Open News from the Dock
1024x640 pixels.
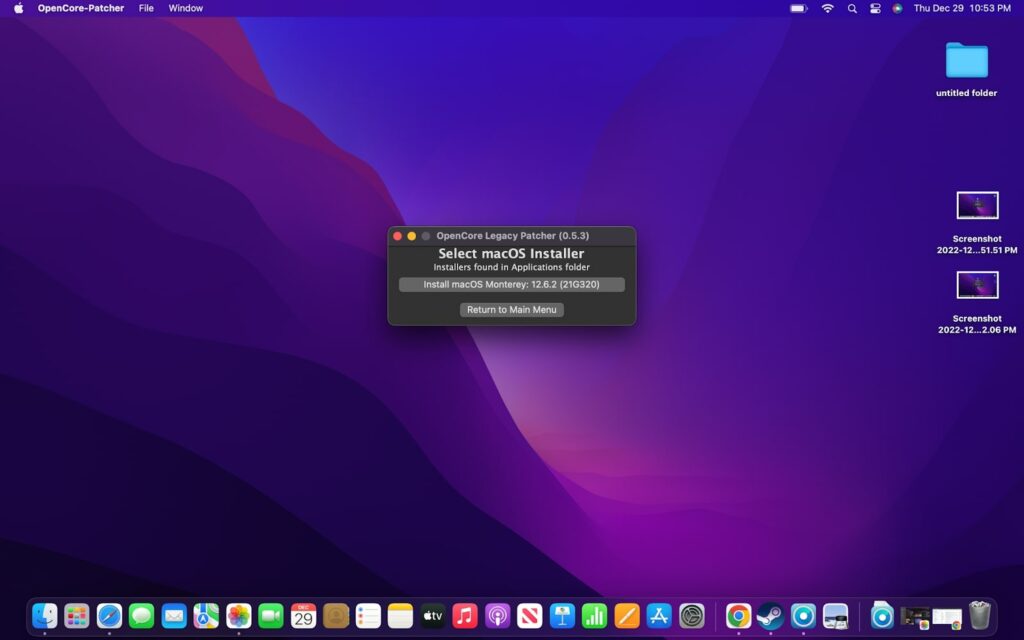tap(530, 616)
